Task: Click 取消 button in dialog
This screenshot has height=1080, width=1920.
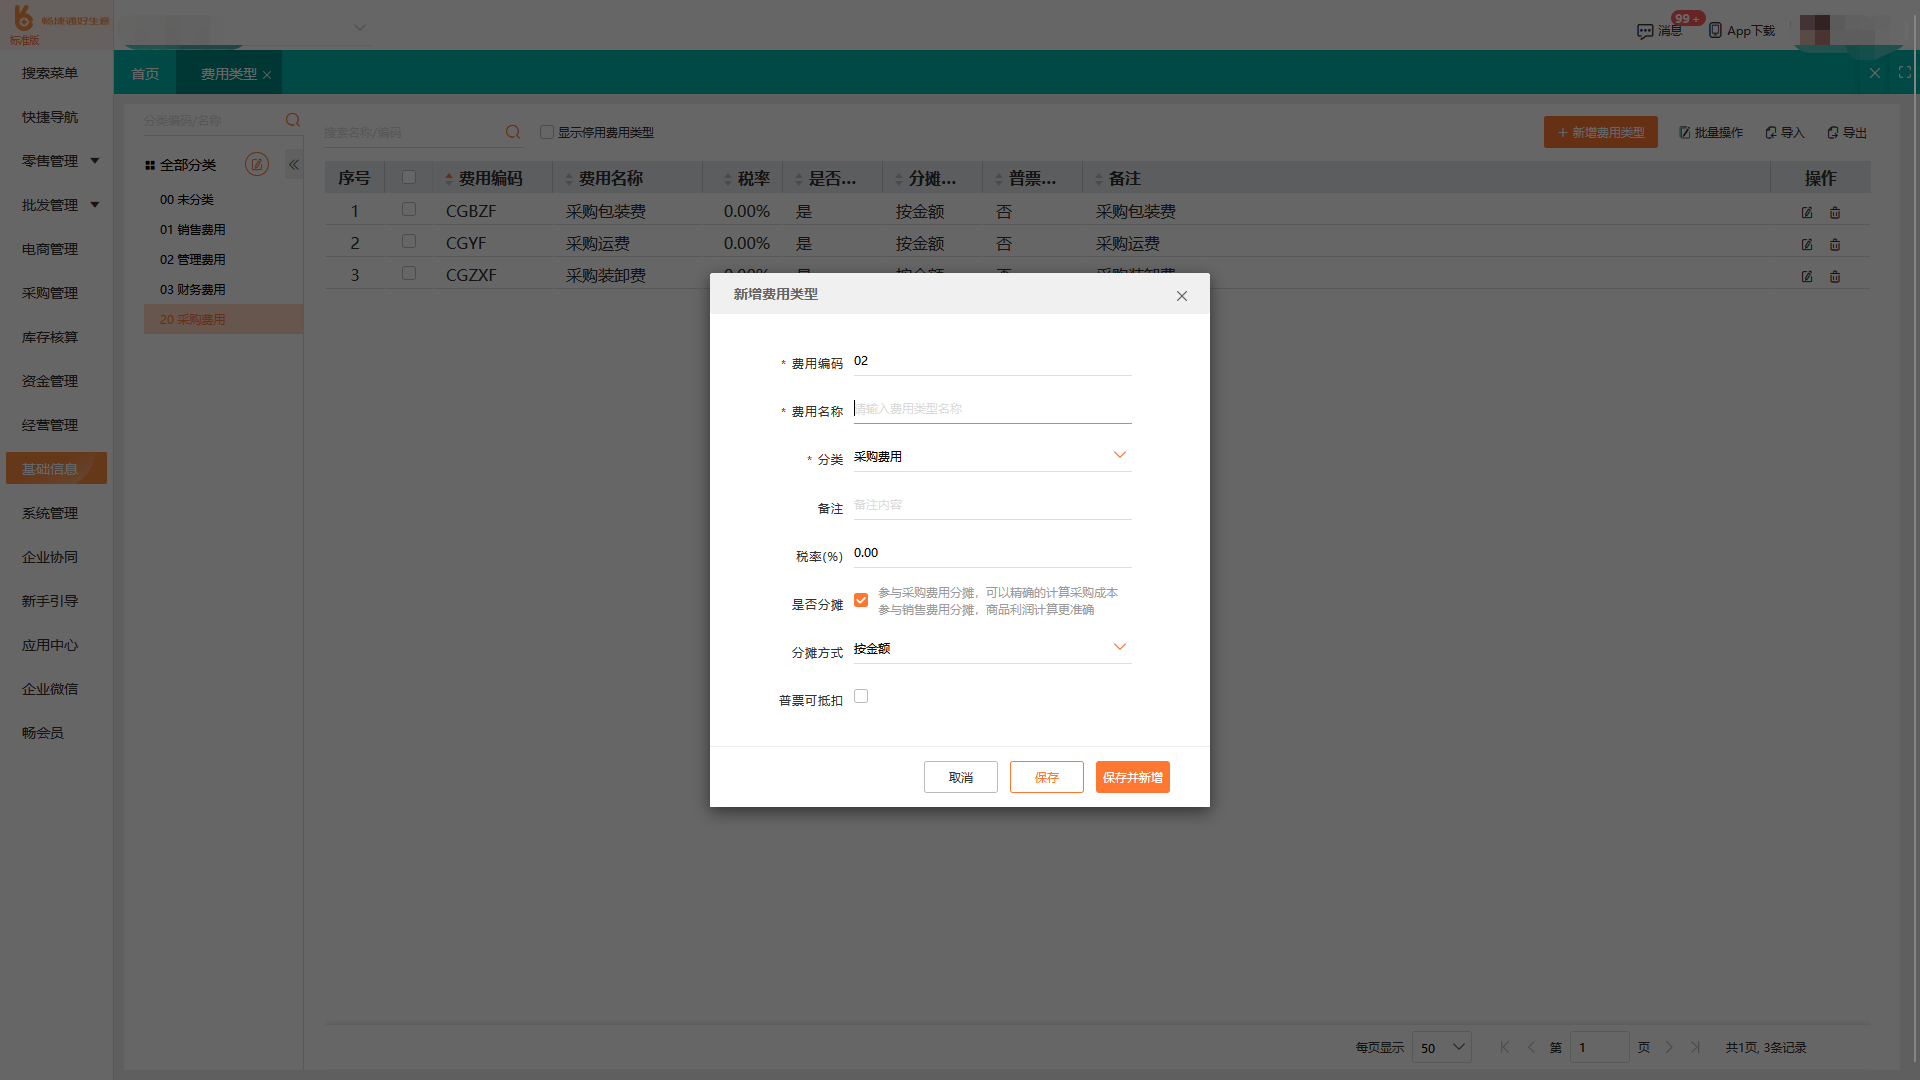Action: 960,777
